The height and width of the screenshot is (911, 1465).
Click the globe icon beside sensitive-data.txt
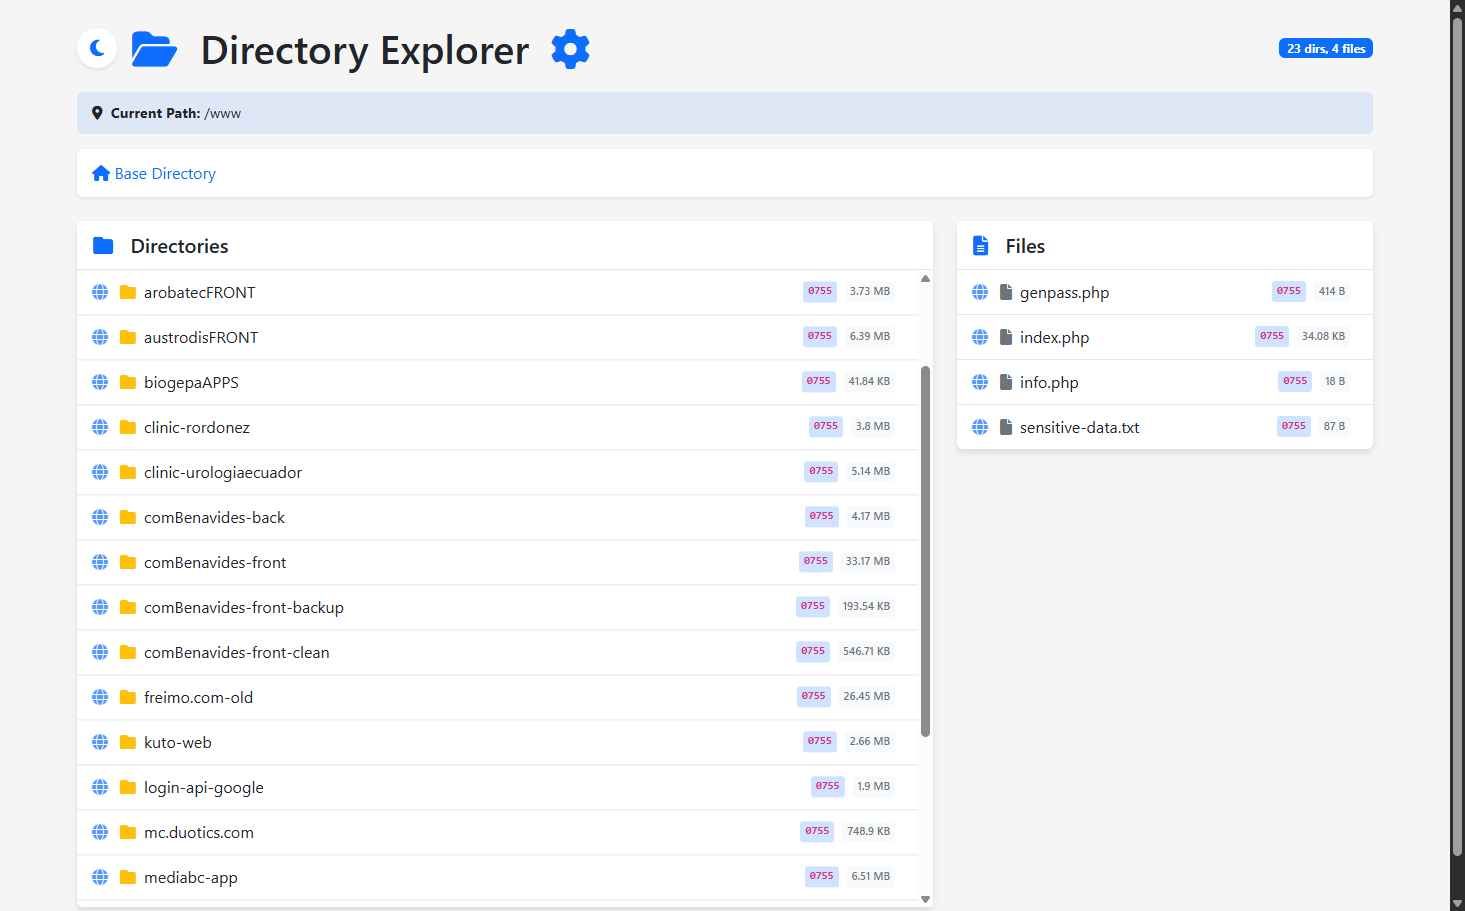980,427
